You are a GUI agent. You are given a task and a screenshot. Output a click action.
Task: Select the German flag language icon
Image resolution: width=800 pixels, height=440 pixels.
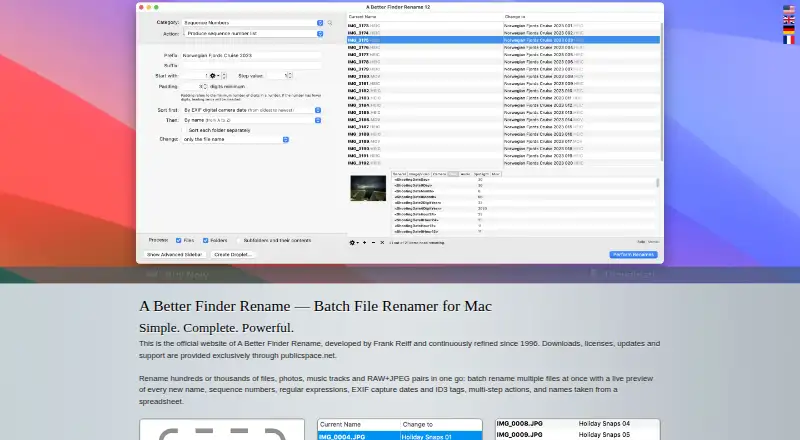[789, 30]
